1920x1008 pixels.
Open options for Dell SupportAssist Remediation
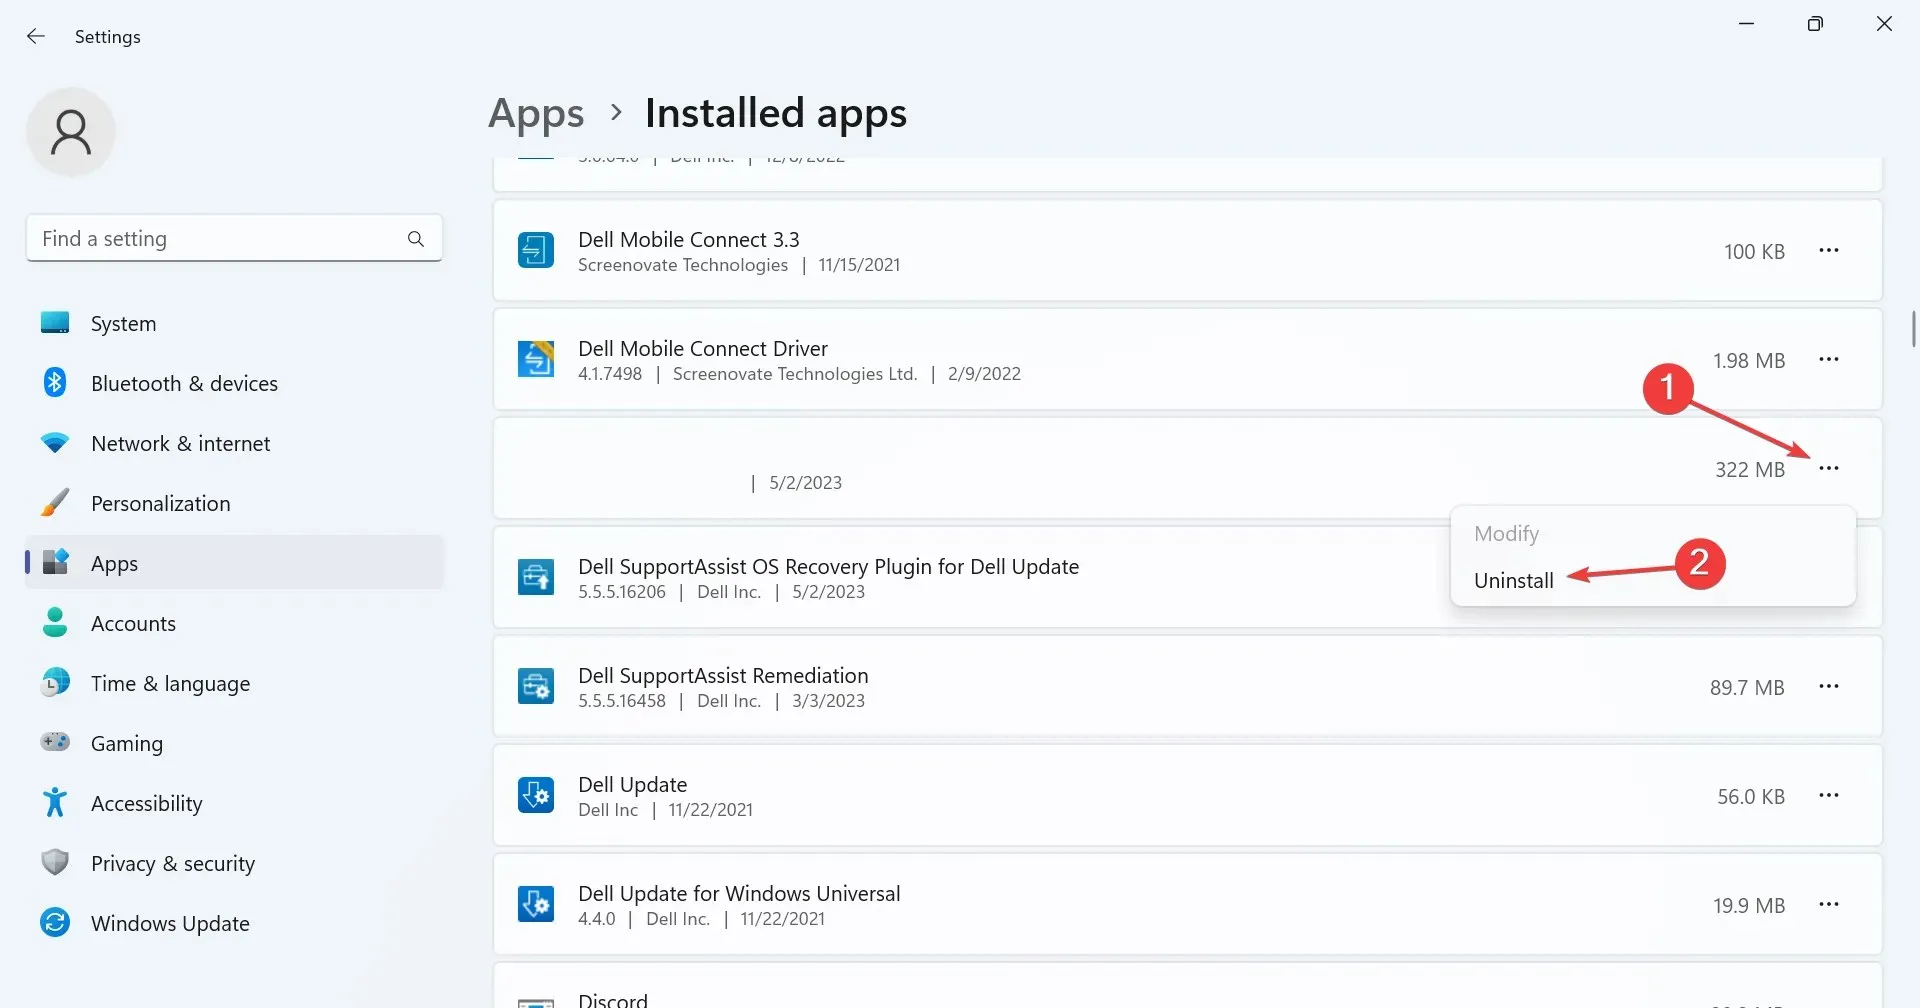(1829, 686)
